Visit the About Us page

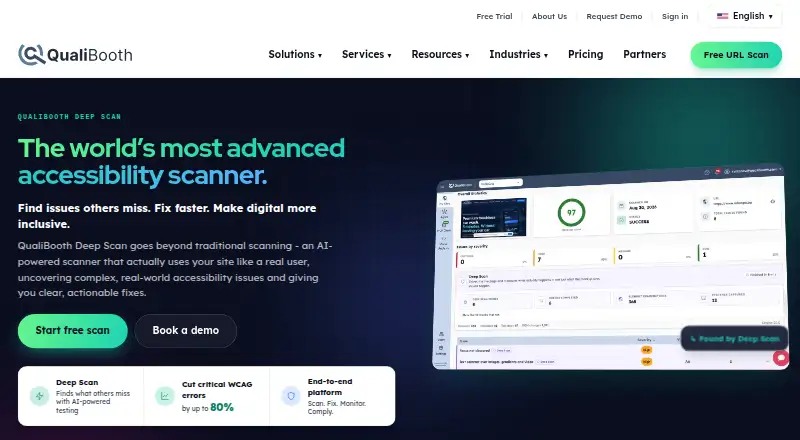point(549,16)
